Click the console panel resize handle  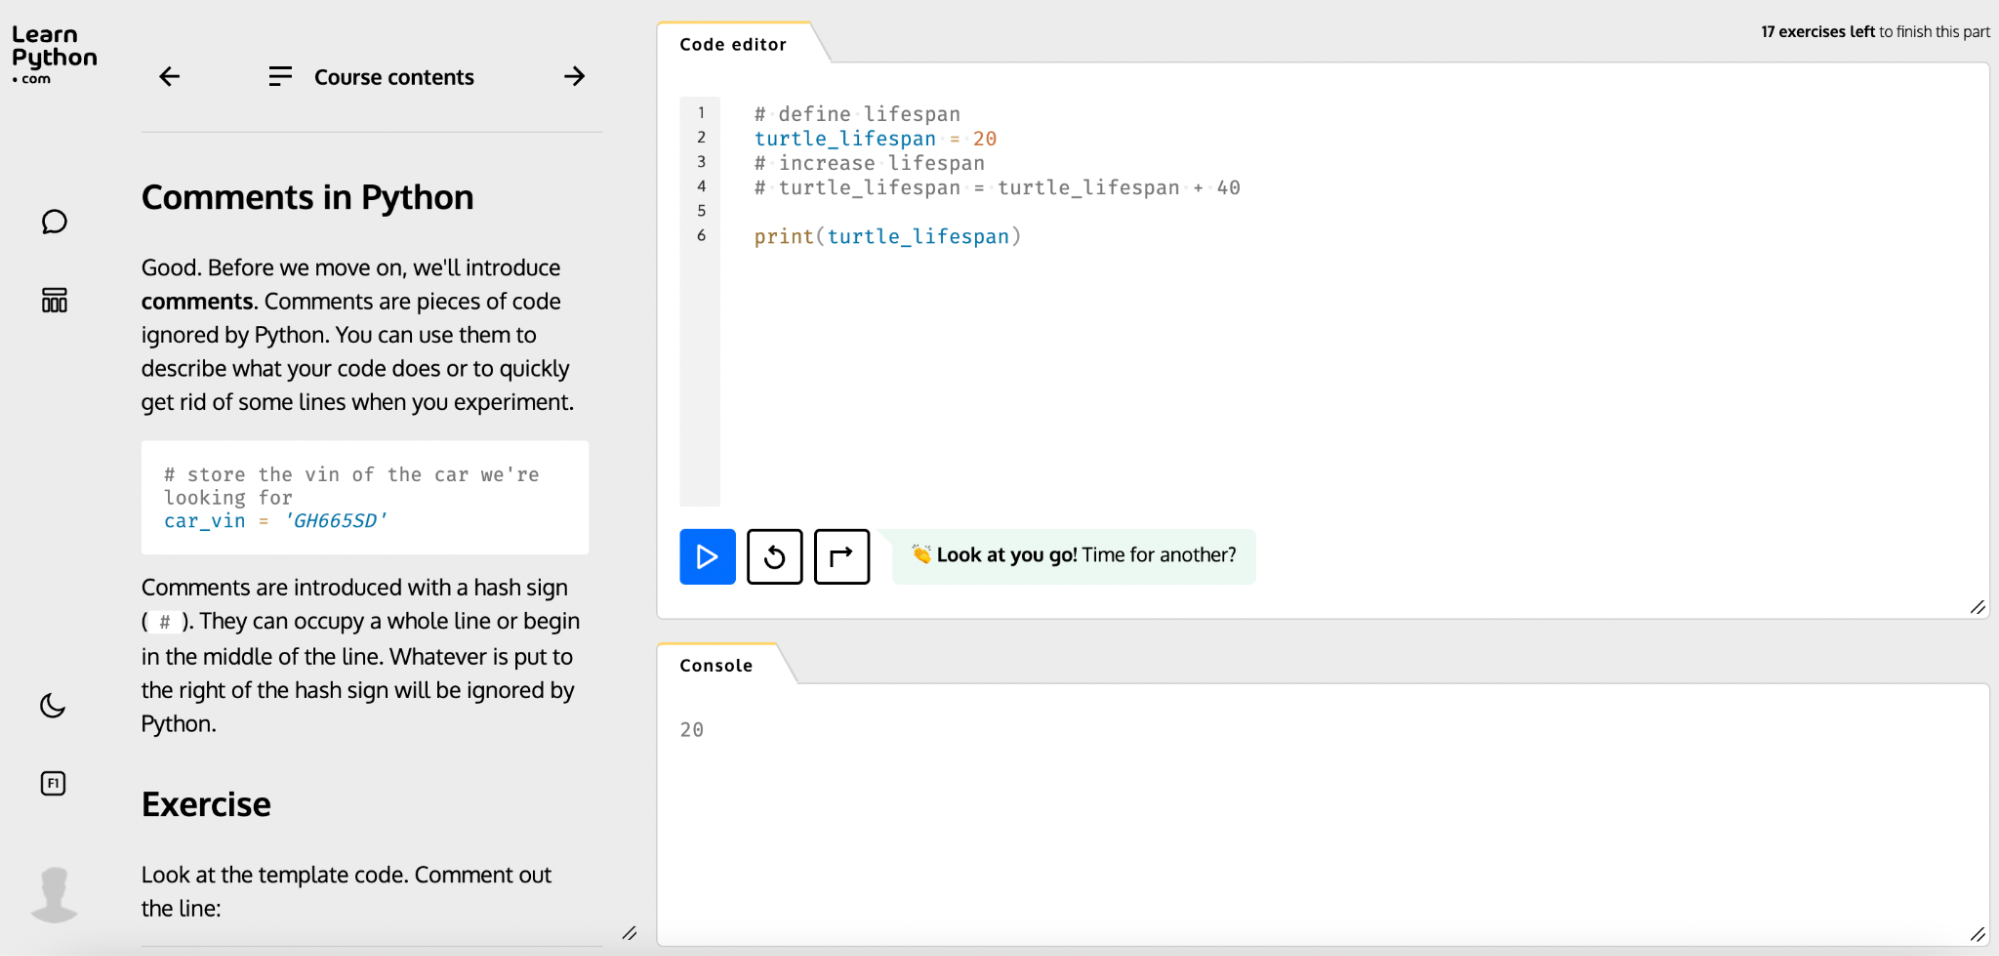[1977, 934]
